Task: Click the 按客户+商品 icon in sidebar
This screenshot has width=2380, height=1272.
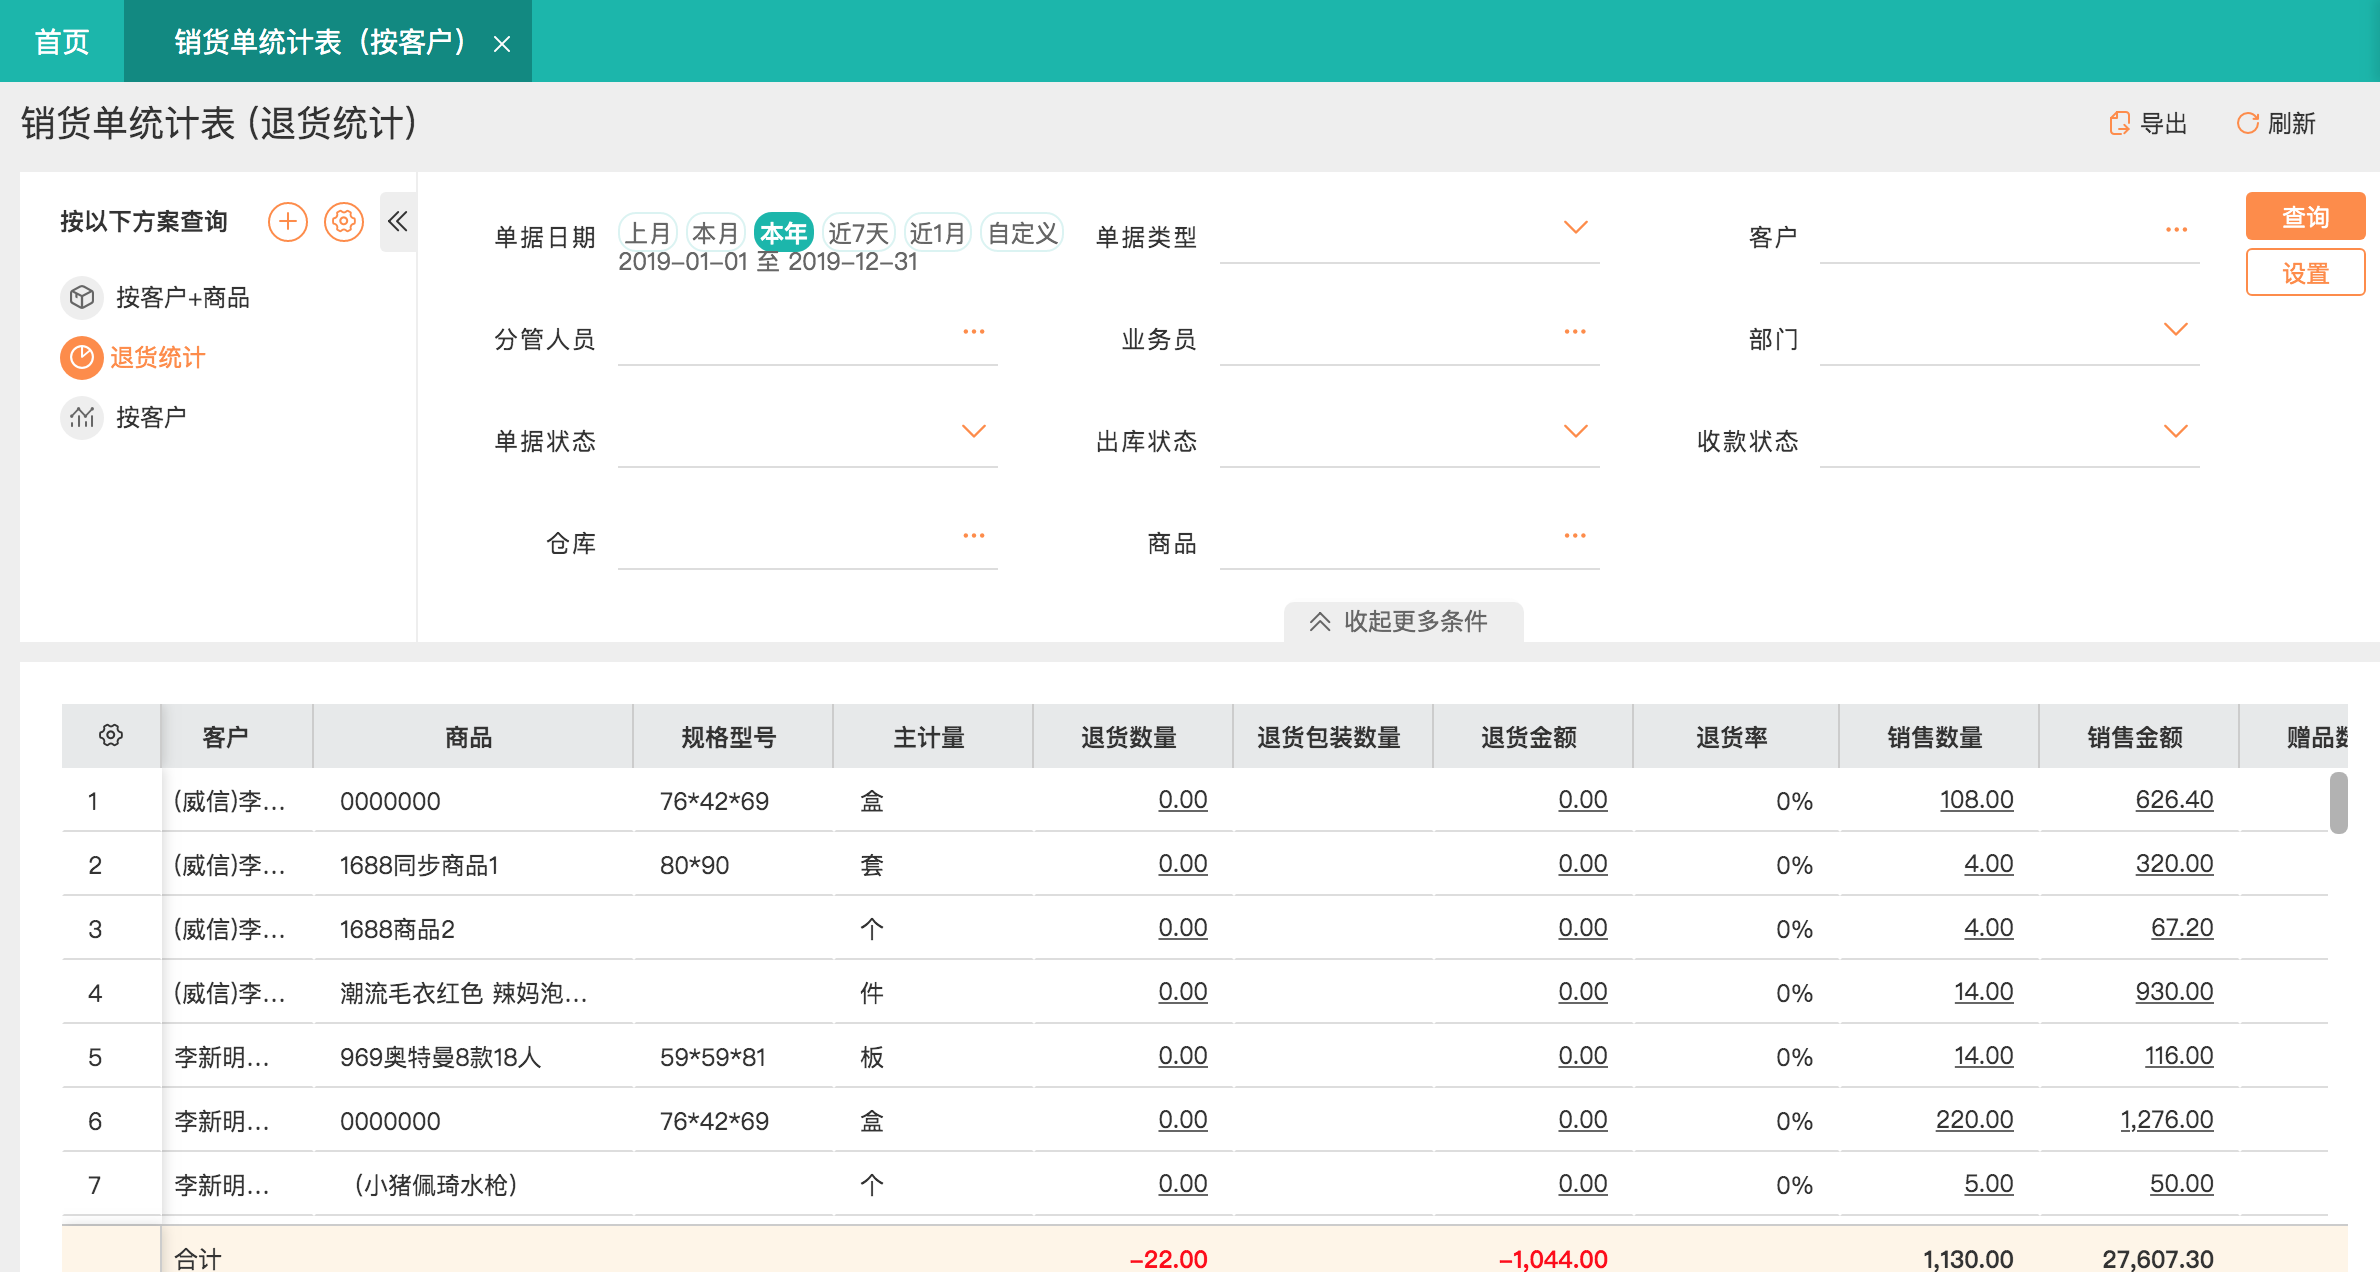Action: coord(83,296)
